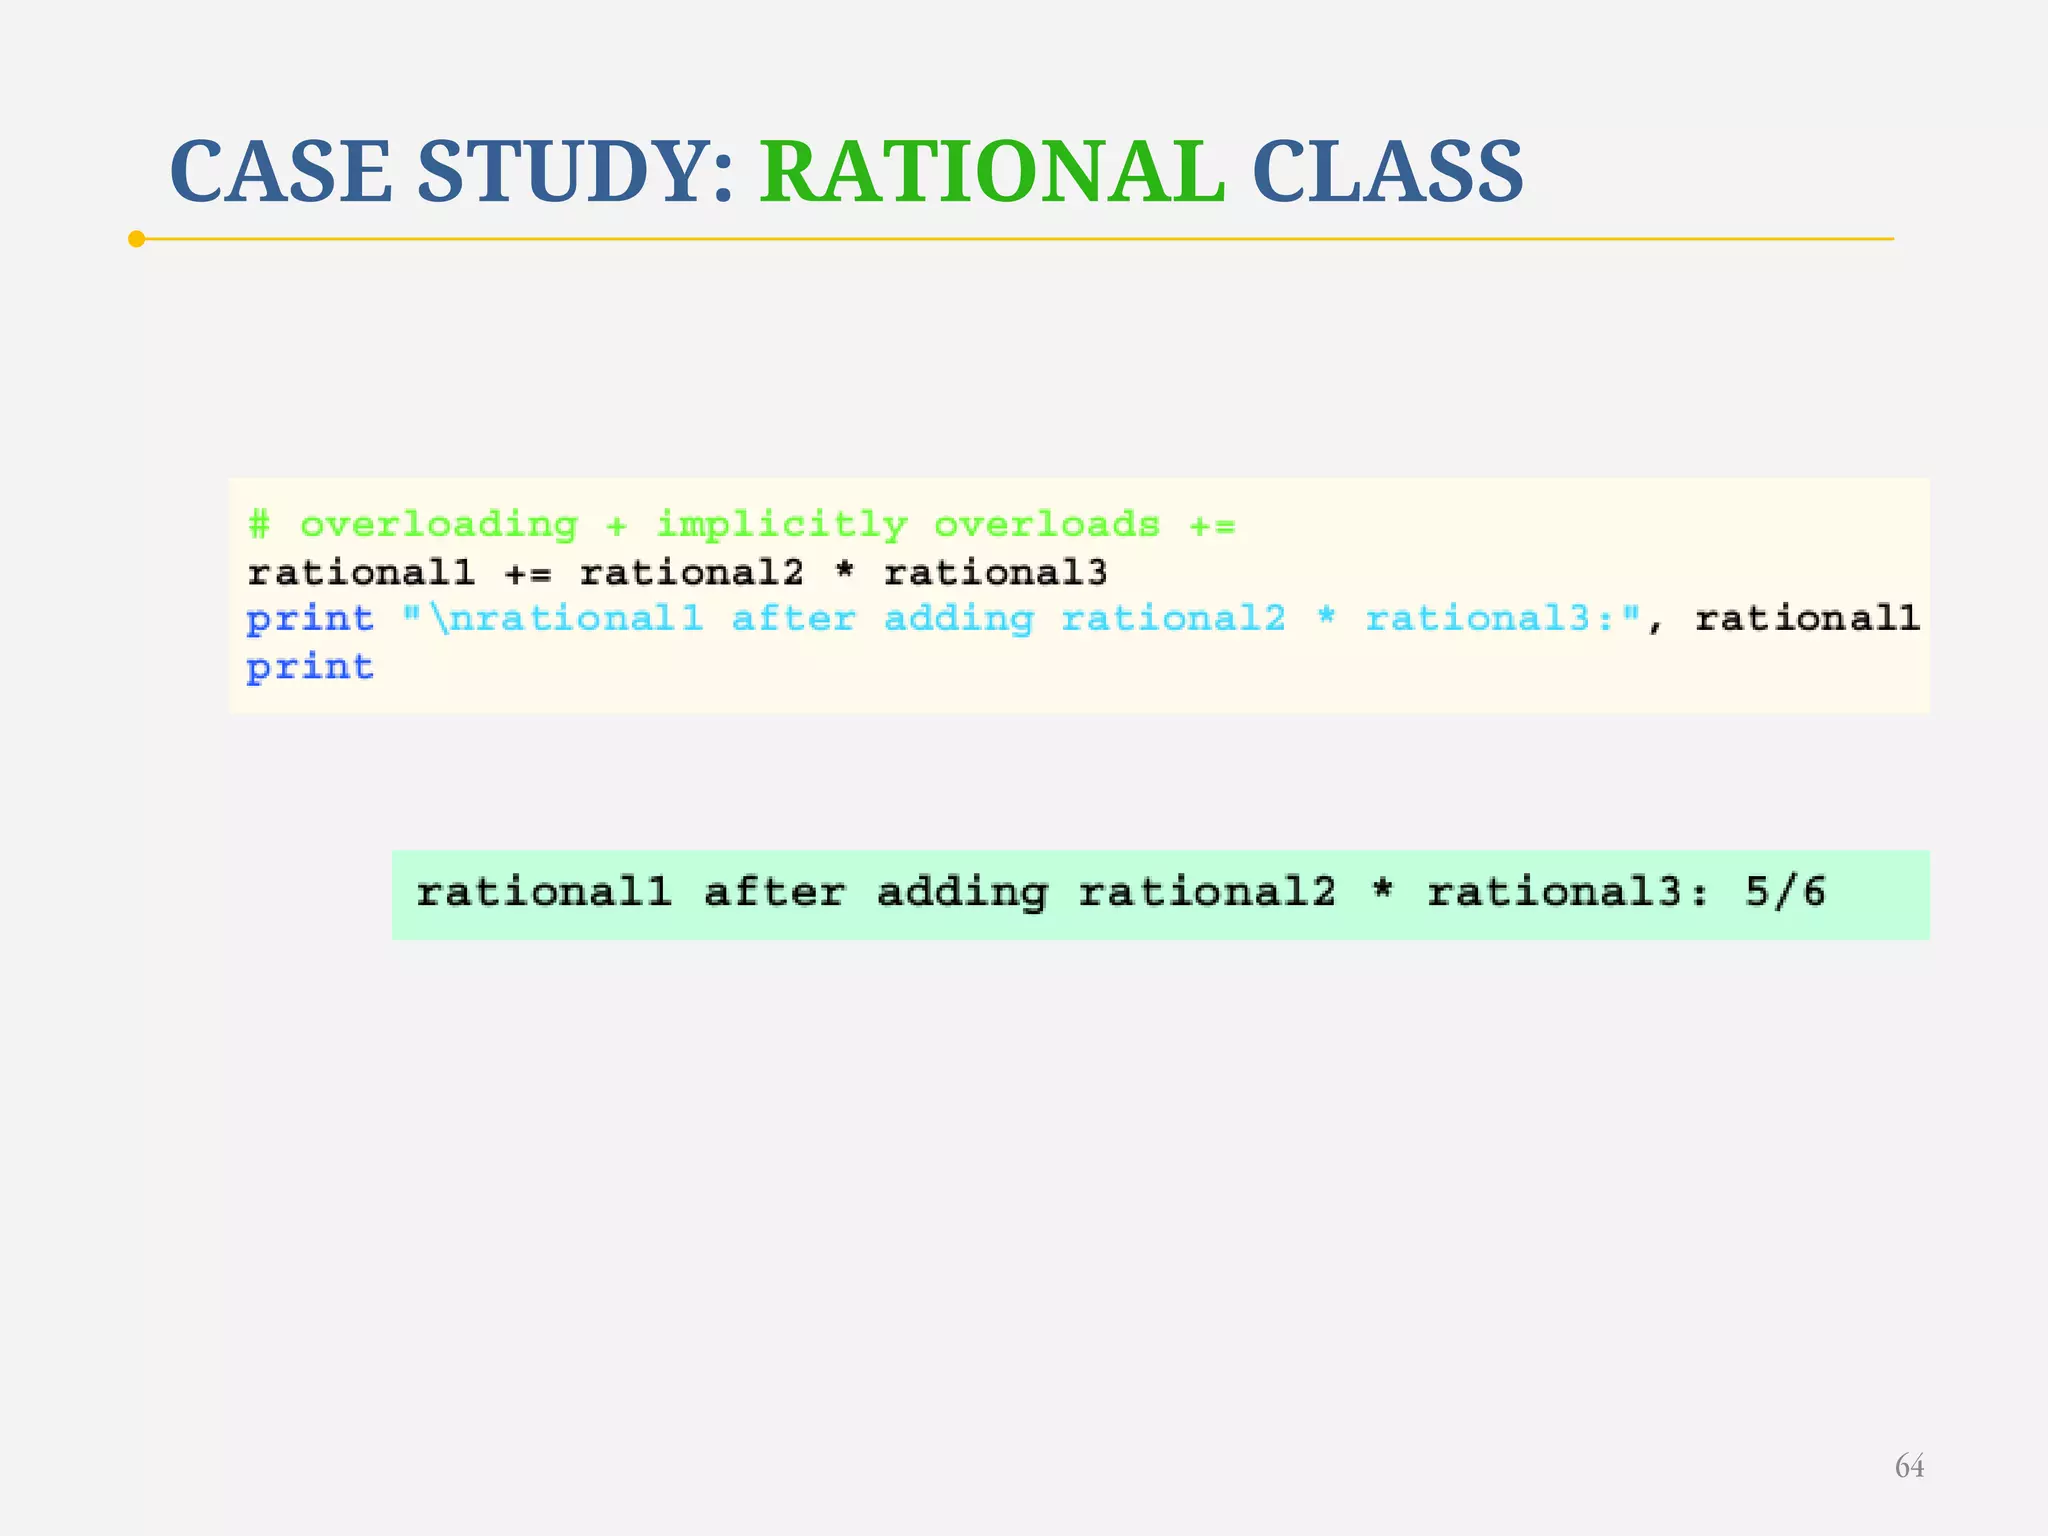This screenshot has height=1536, width=2048.
Task: Click rational3 in the second code line
Action: 995,573
